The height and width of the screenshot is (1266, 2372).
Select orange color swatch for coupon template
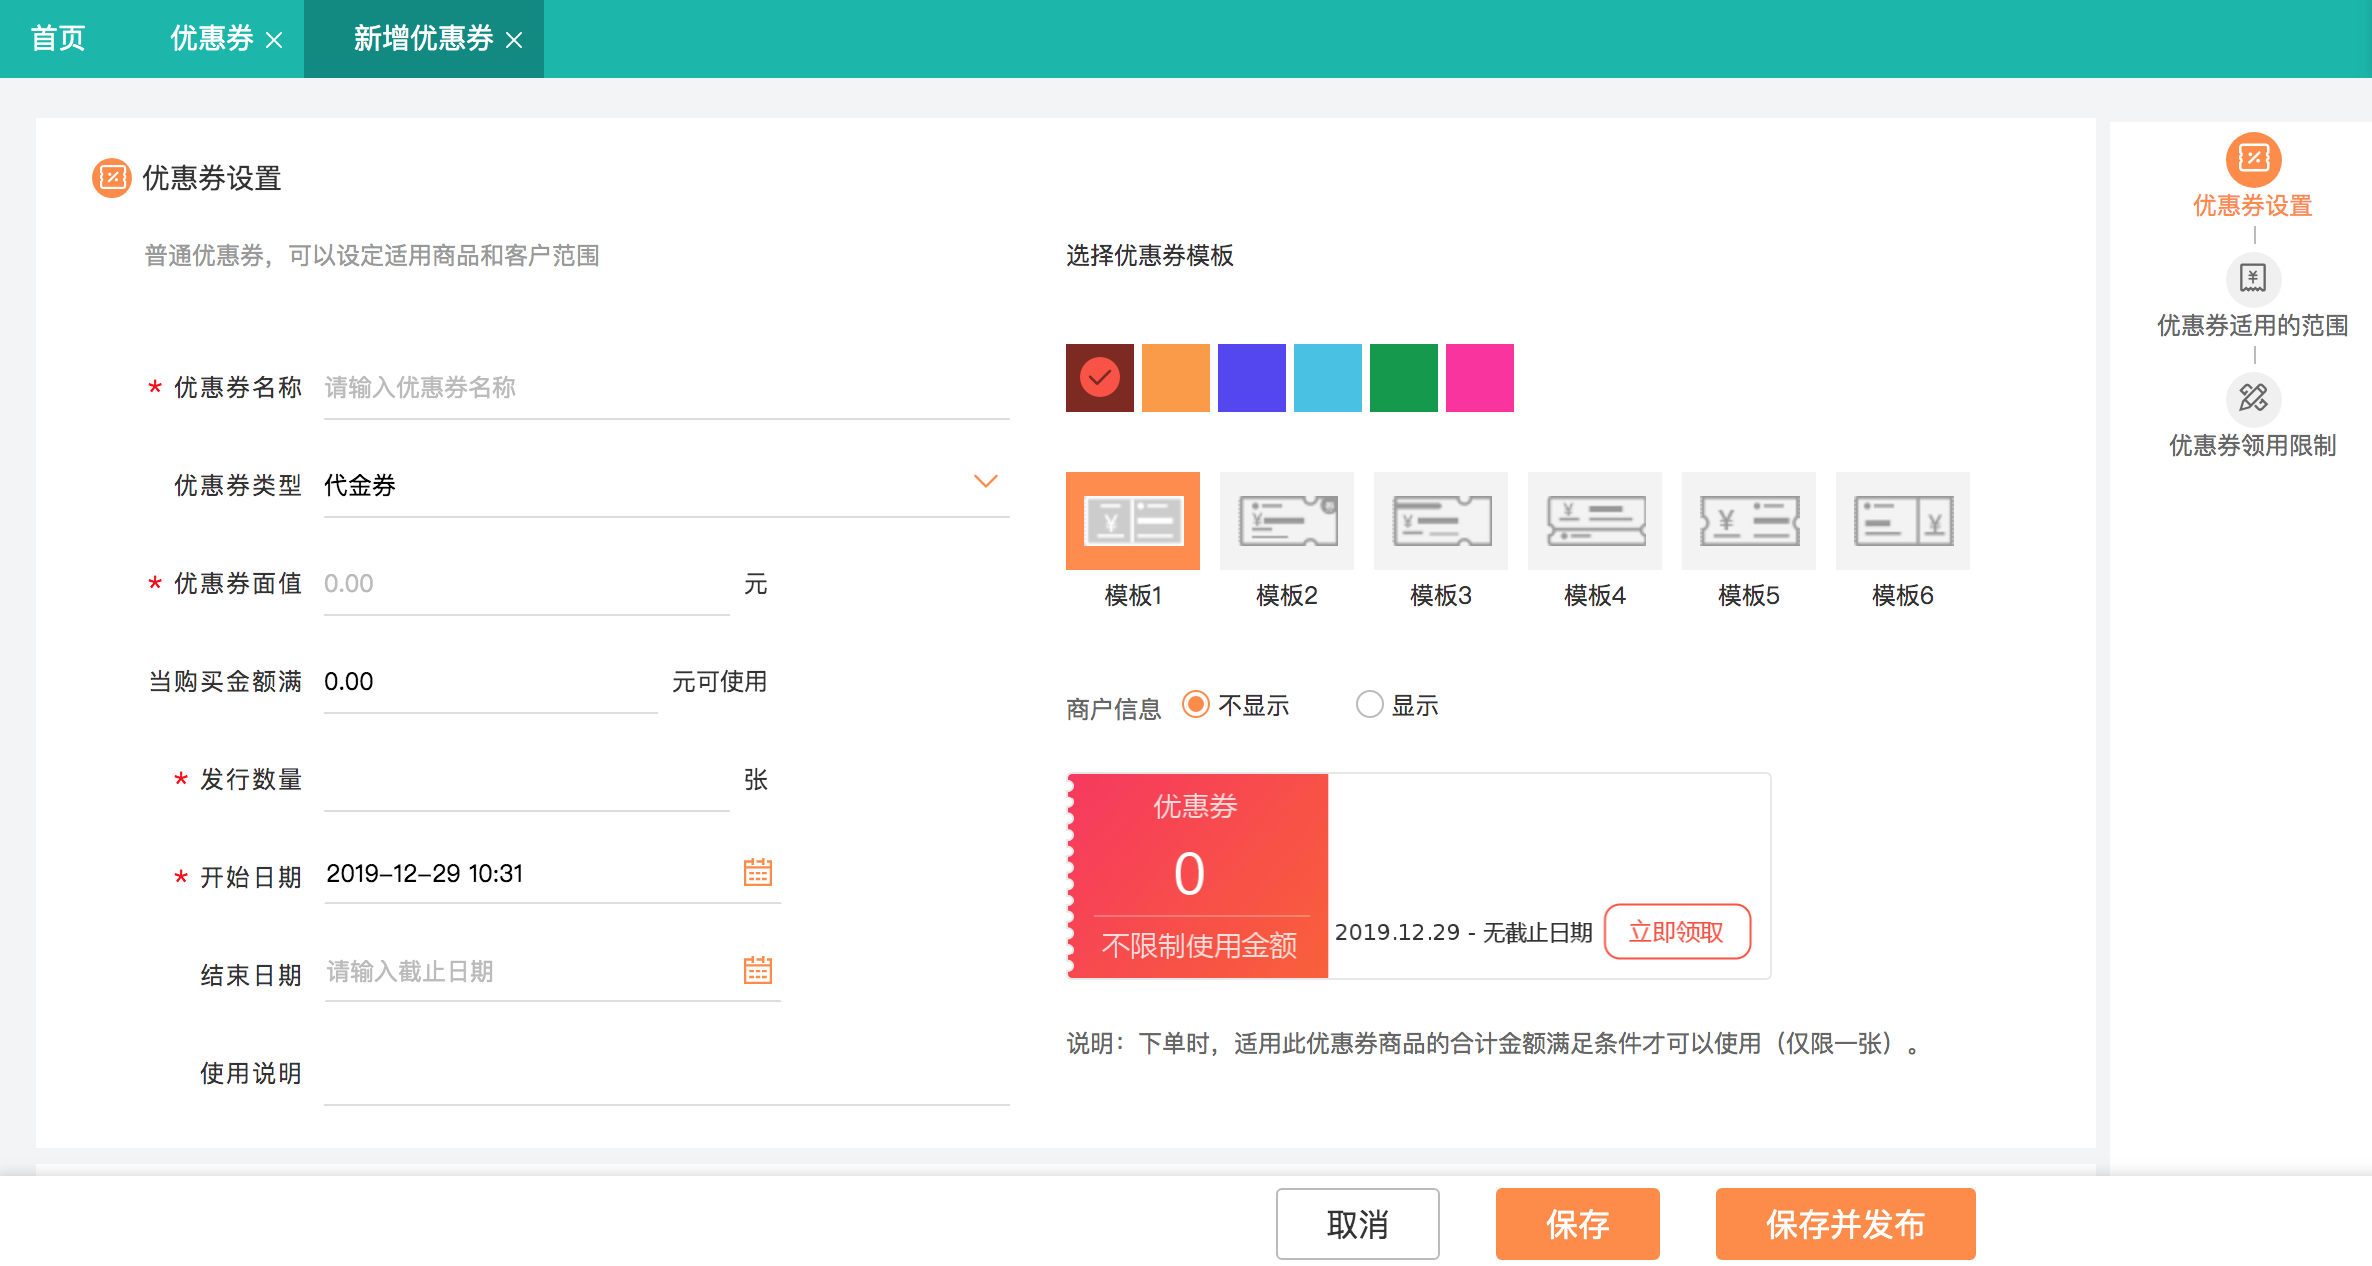(1178, 378)
